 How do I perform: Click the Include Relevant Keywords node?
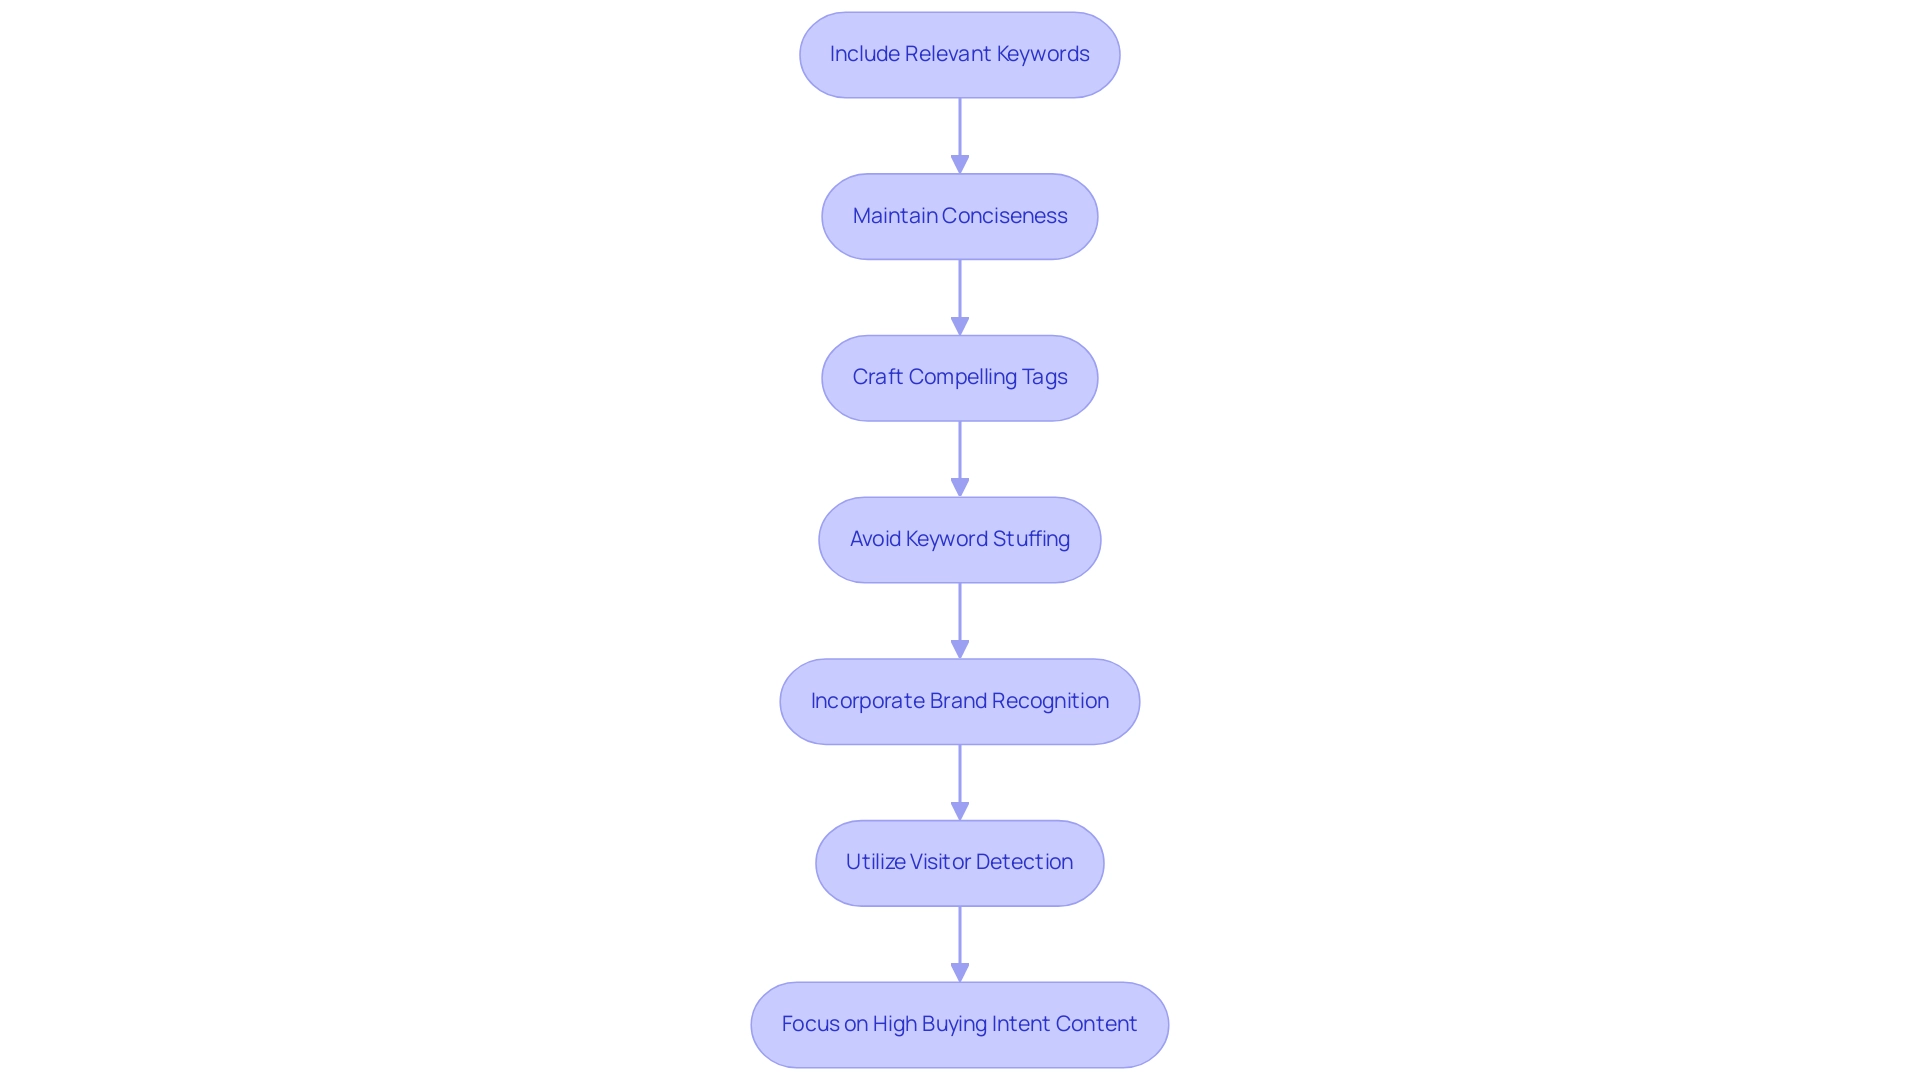tap(960, 54)
